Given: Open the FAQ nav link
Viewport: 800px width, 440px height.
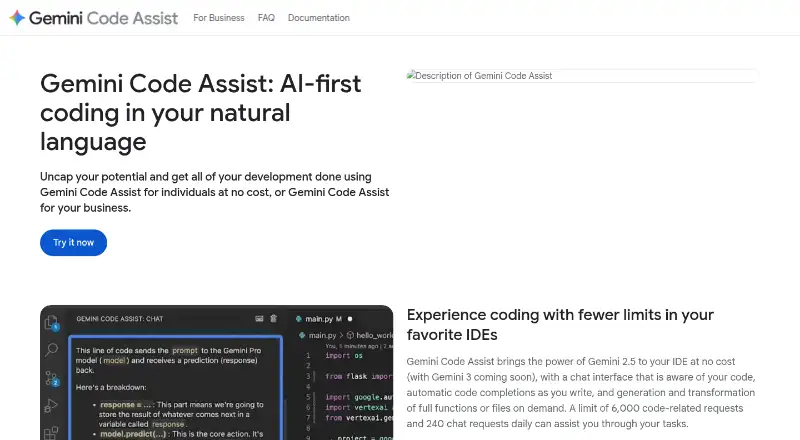Looking at the screenshot, I should [266, 18].
